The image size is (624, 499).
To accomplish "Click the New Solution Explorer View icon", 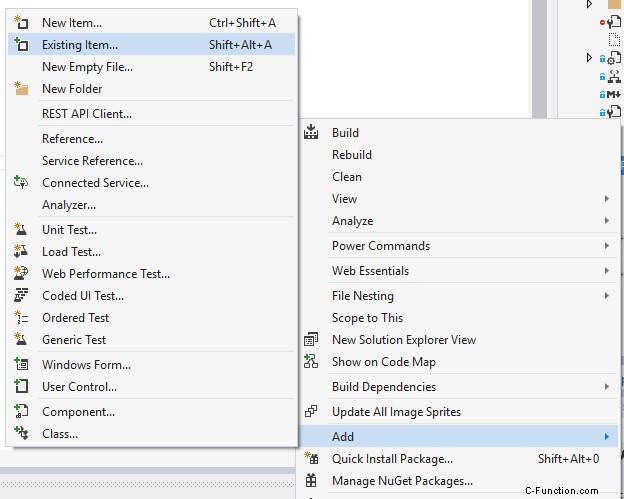I will coord(311,340).
